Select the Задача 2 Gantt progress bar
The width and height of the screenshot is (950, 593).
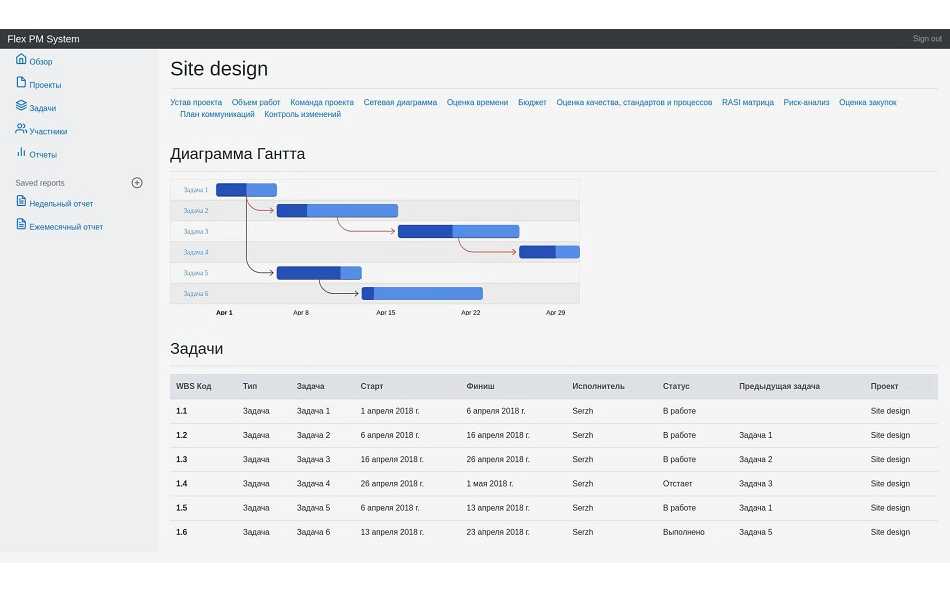337,211
